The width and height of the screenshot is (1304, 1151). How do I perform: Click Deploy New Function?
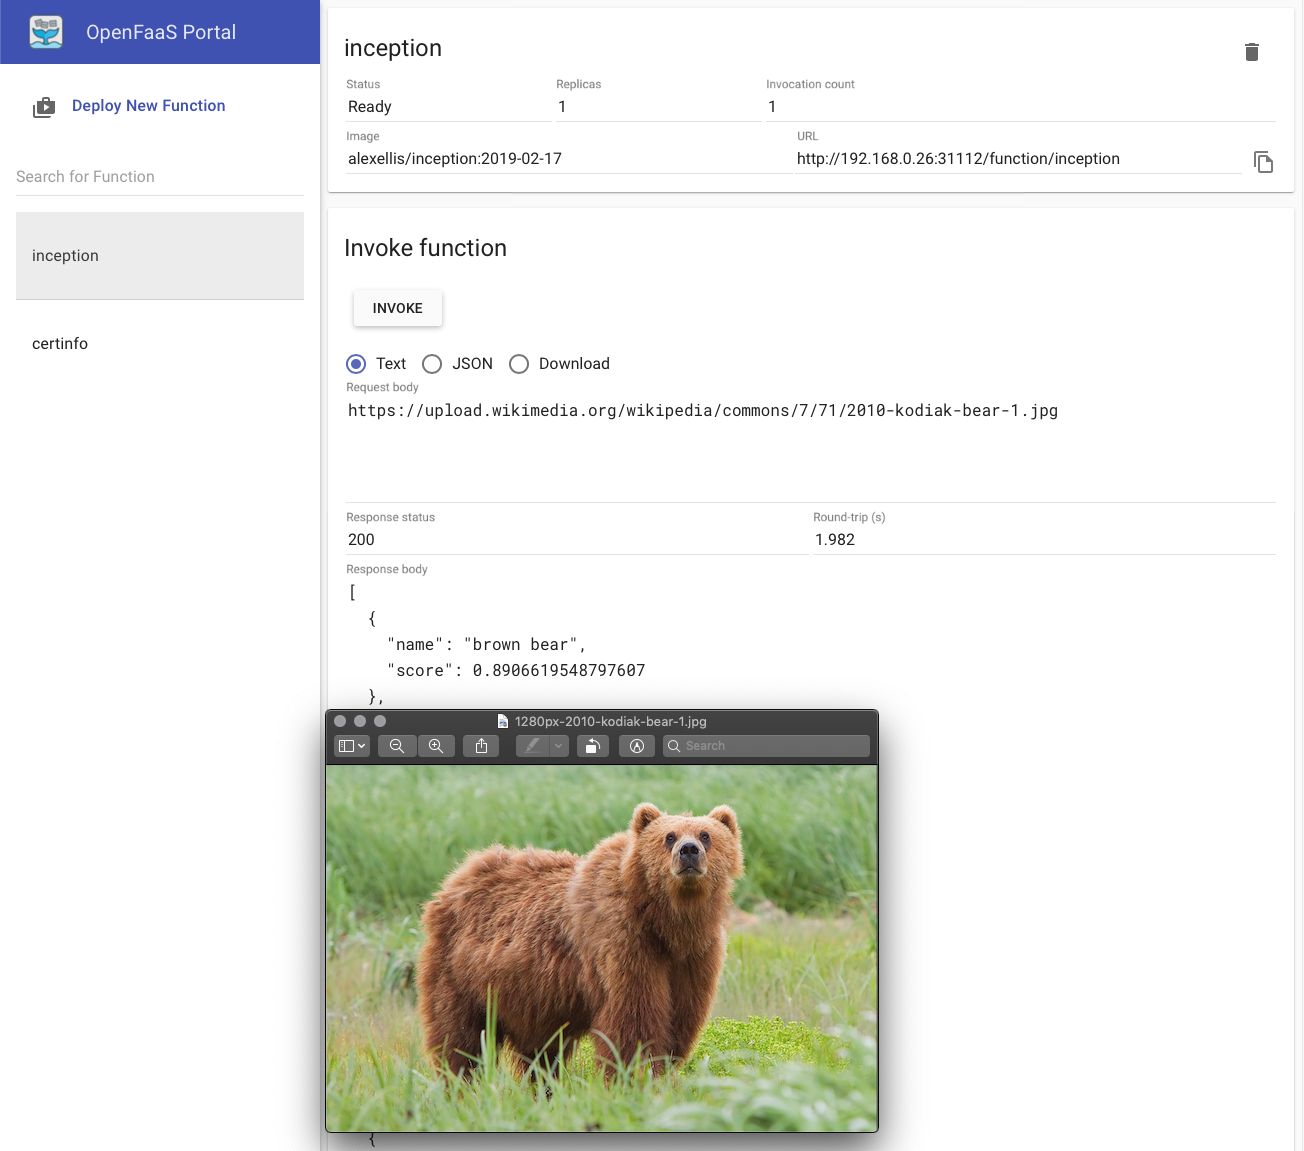pyautogui.click(x=148, y=106)
